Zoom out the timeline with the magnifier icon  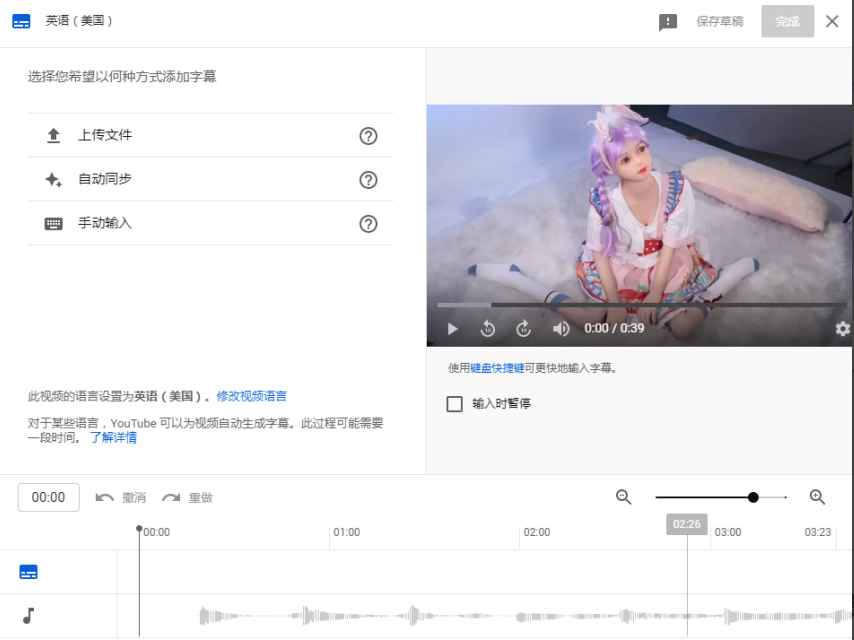[x=623, y=497]
